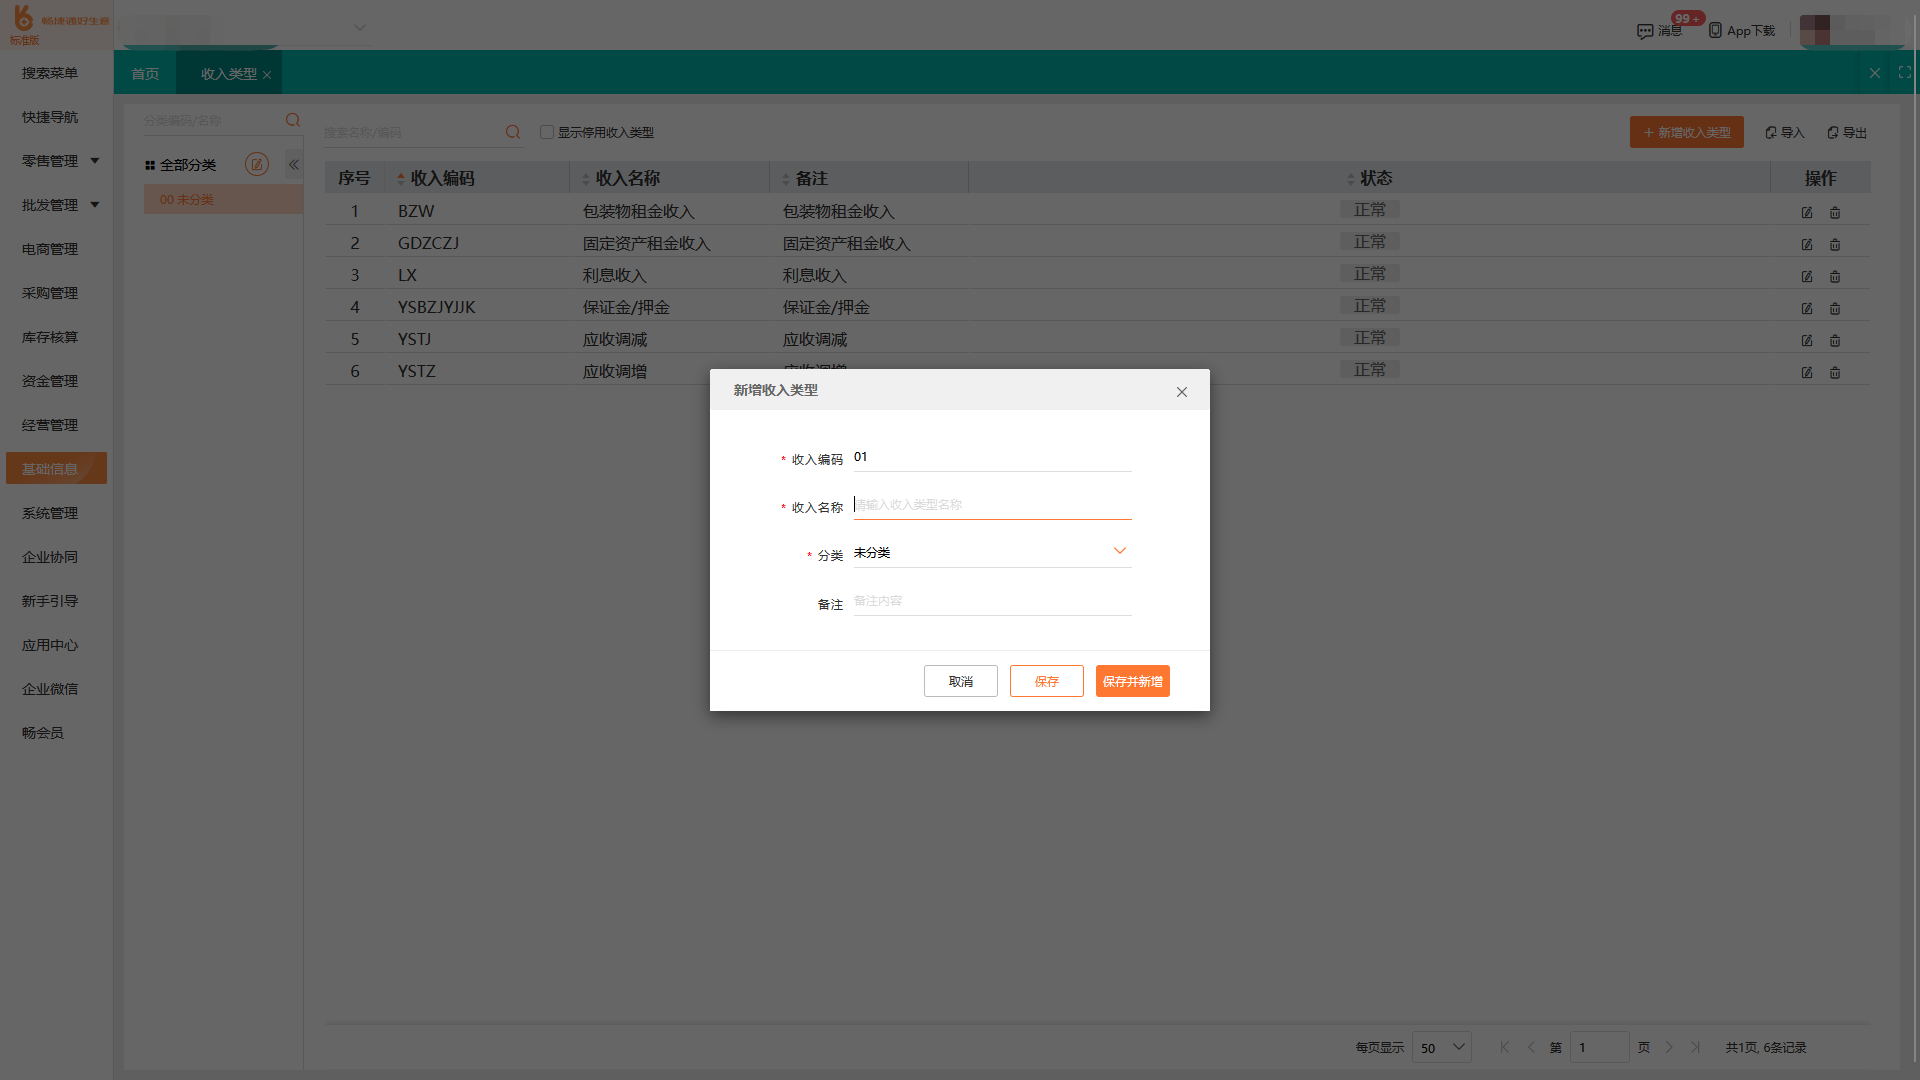
Task: Click the edit icon for BZW entry
Action: tap(1807, 211)
